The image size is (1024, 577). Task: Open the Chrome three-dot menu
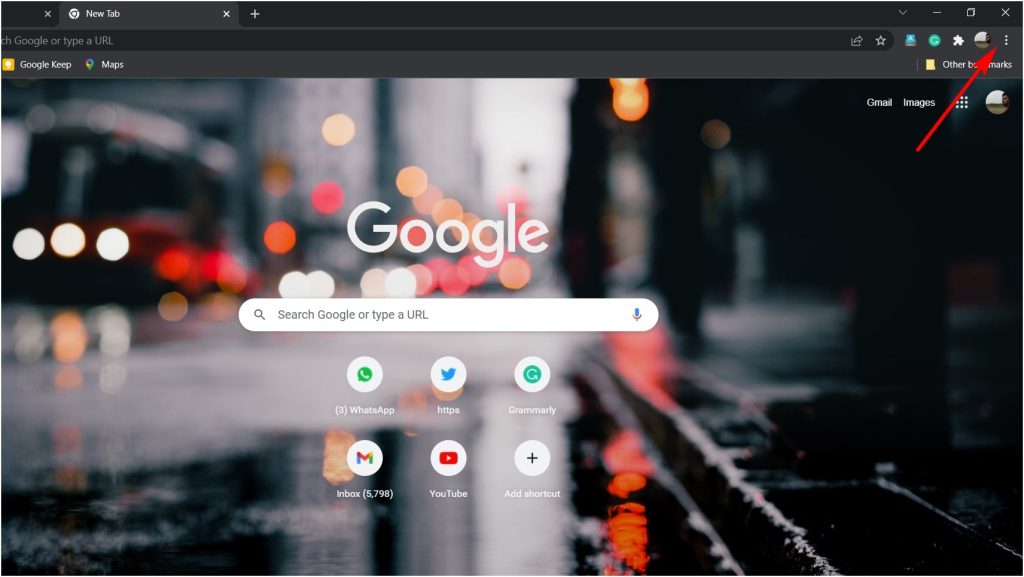[x=1006, y=40]
